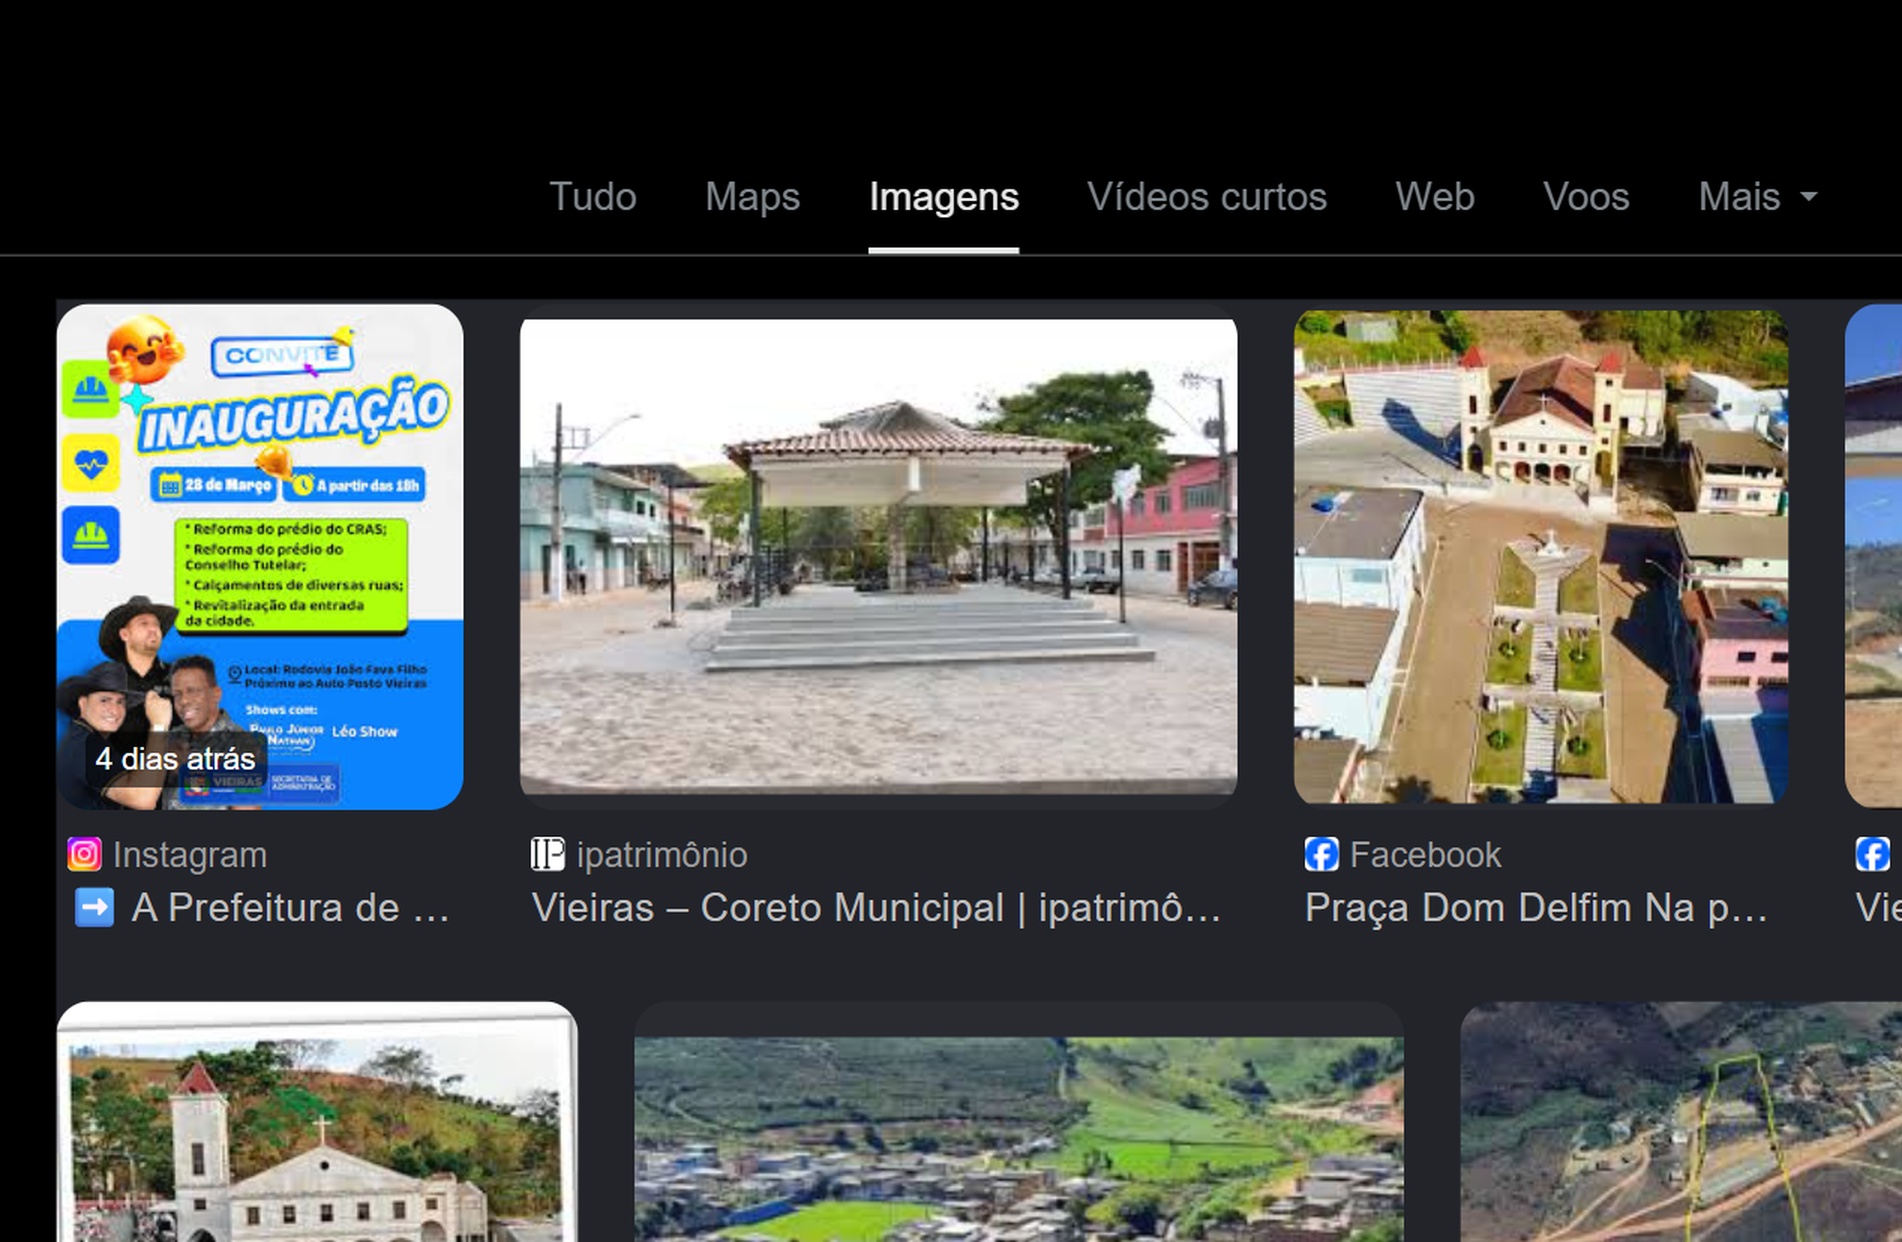Click the blue arrow emoji in Instagram title
The width and height of the screenshot is (1902, 1242).
point(95,908)
